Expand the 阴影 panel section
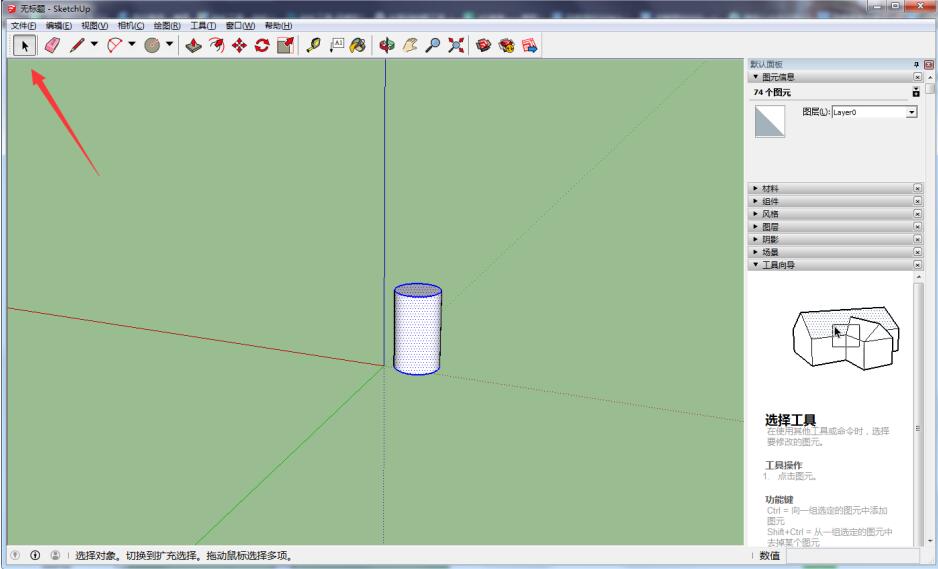 point(770,239)
